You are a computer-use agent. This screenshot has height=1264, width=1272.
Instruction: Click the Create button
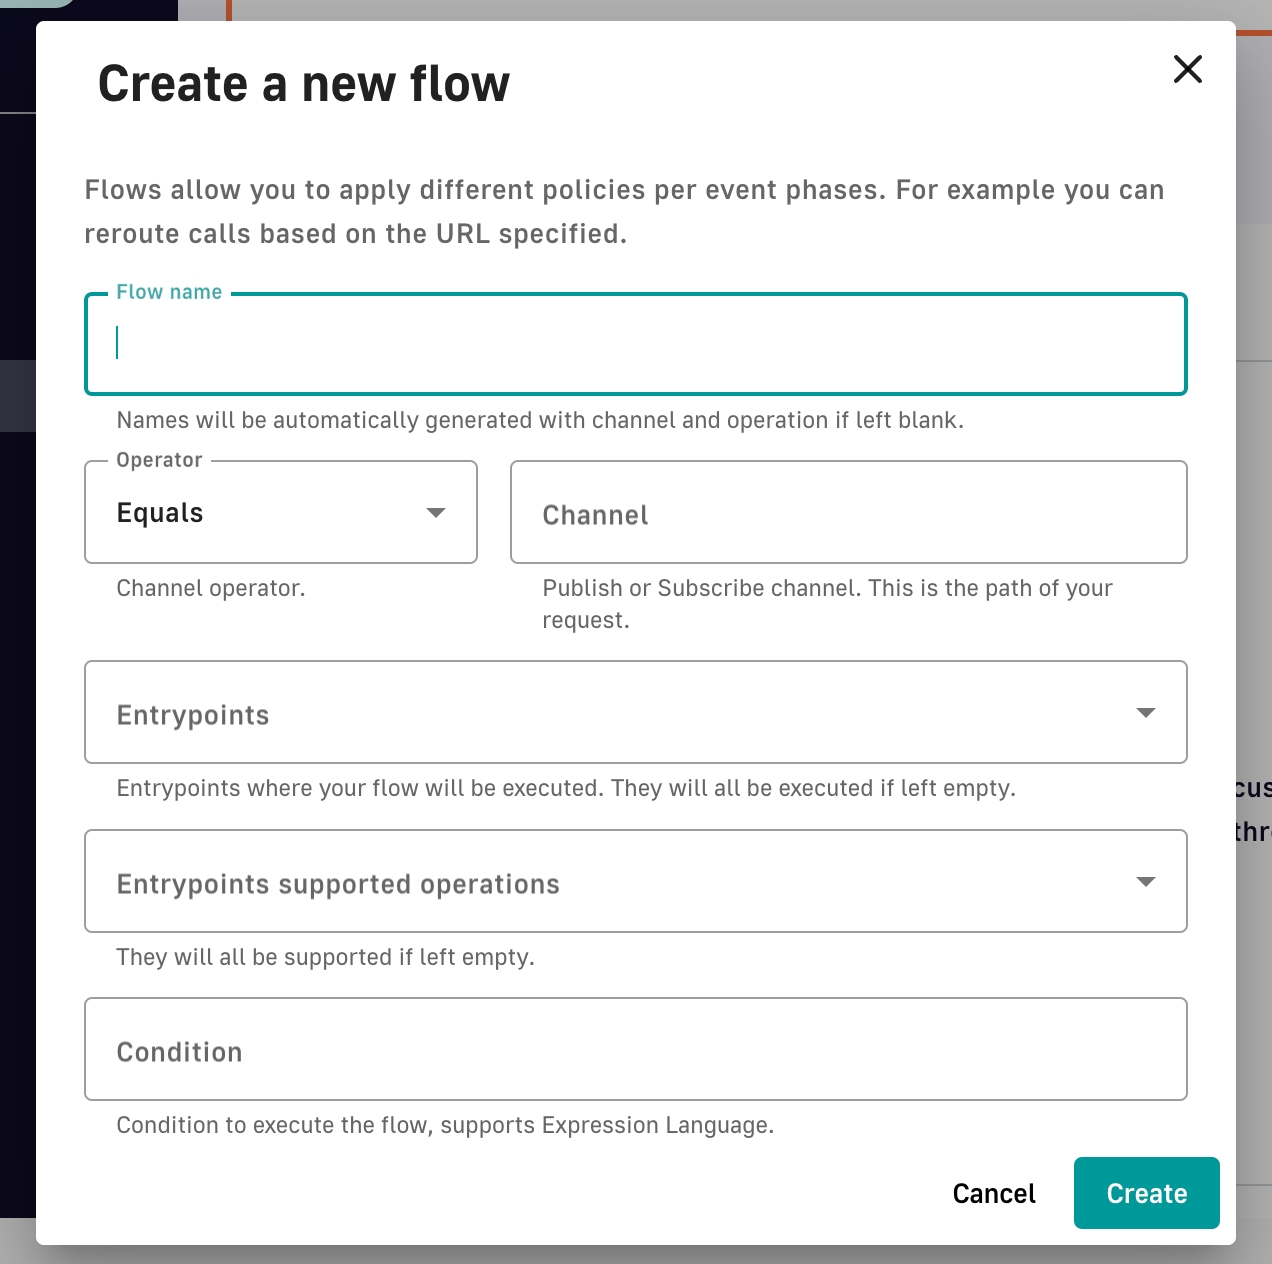(x=1146, y=1193)
